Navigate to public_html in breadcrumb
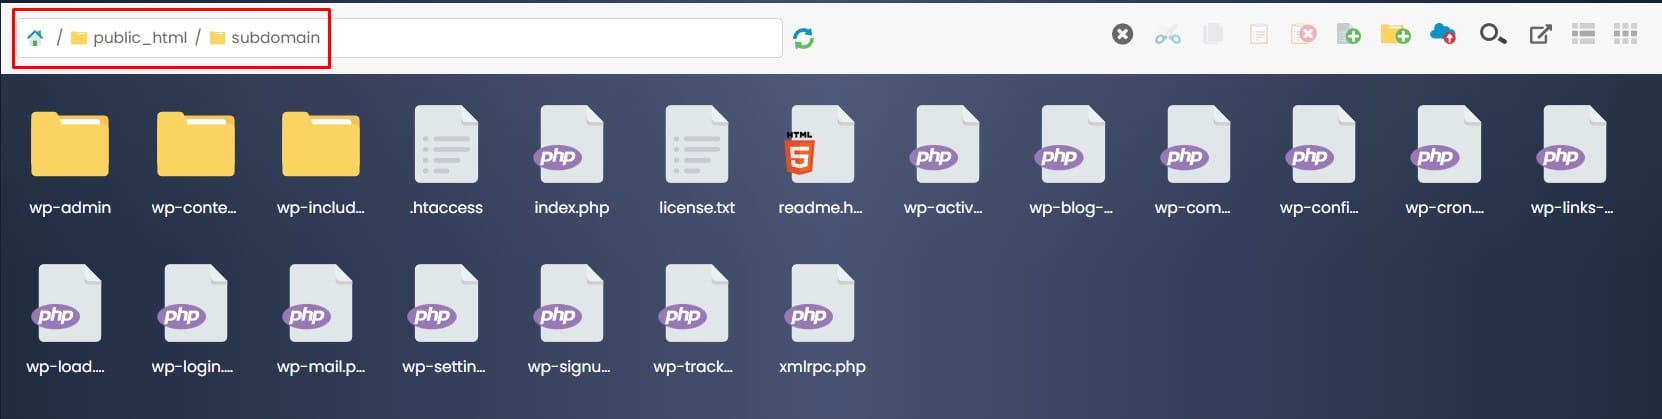This screenshot has width=1662, height=419. coord(139,38)
